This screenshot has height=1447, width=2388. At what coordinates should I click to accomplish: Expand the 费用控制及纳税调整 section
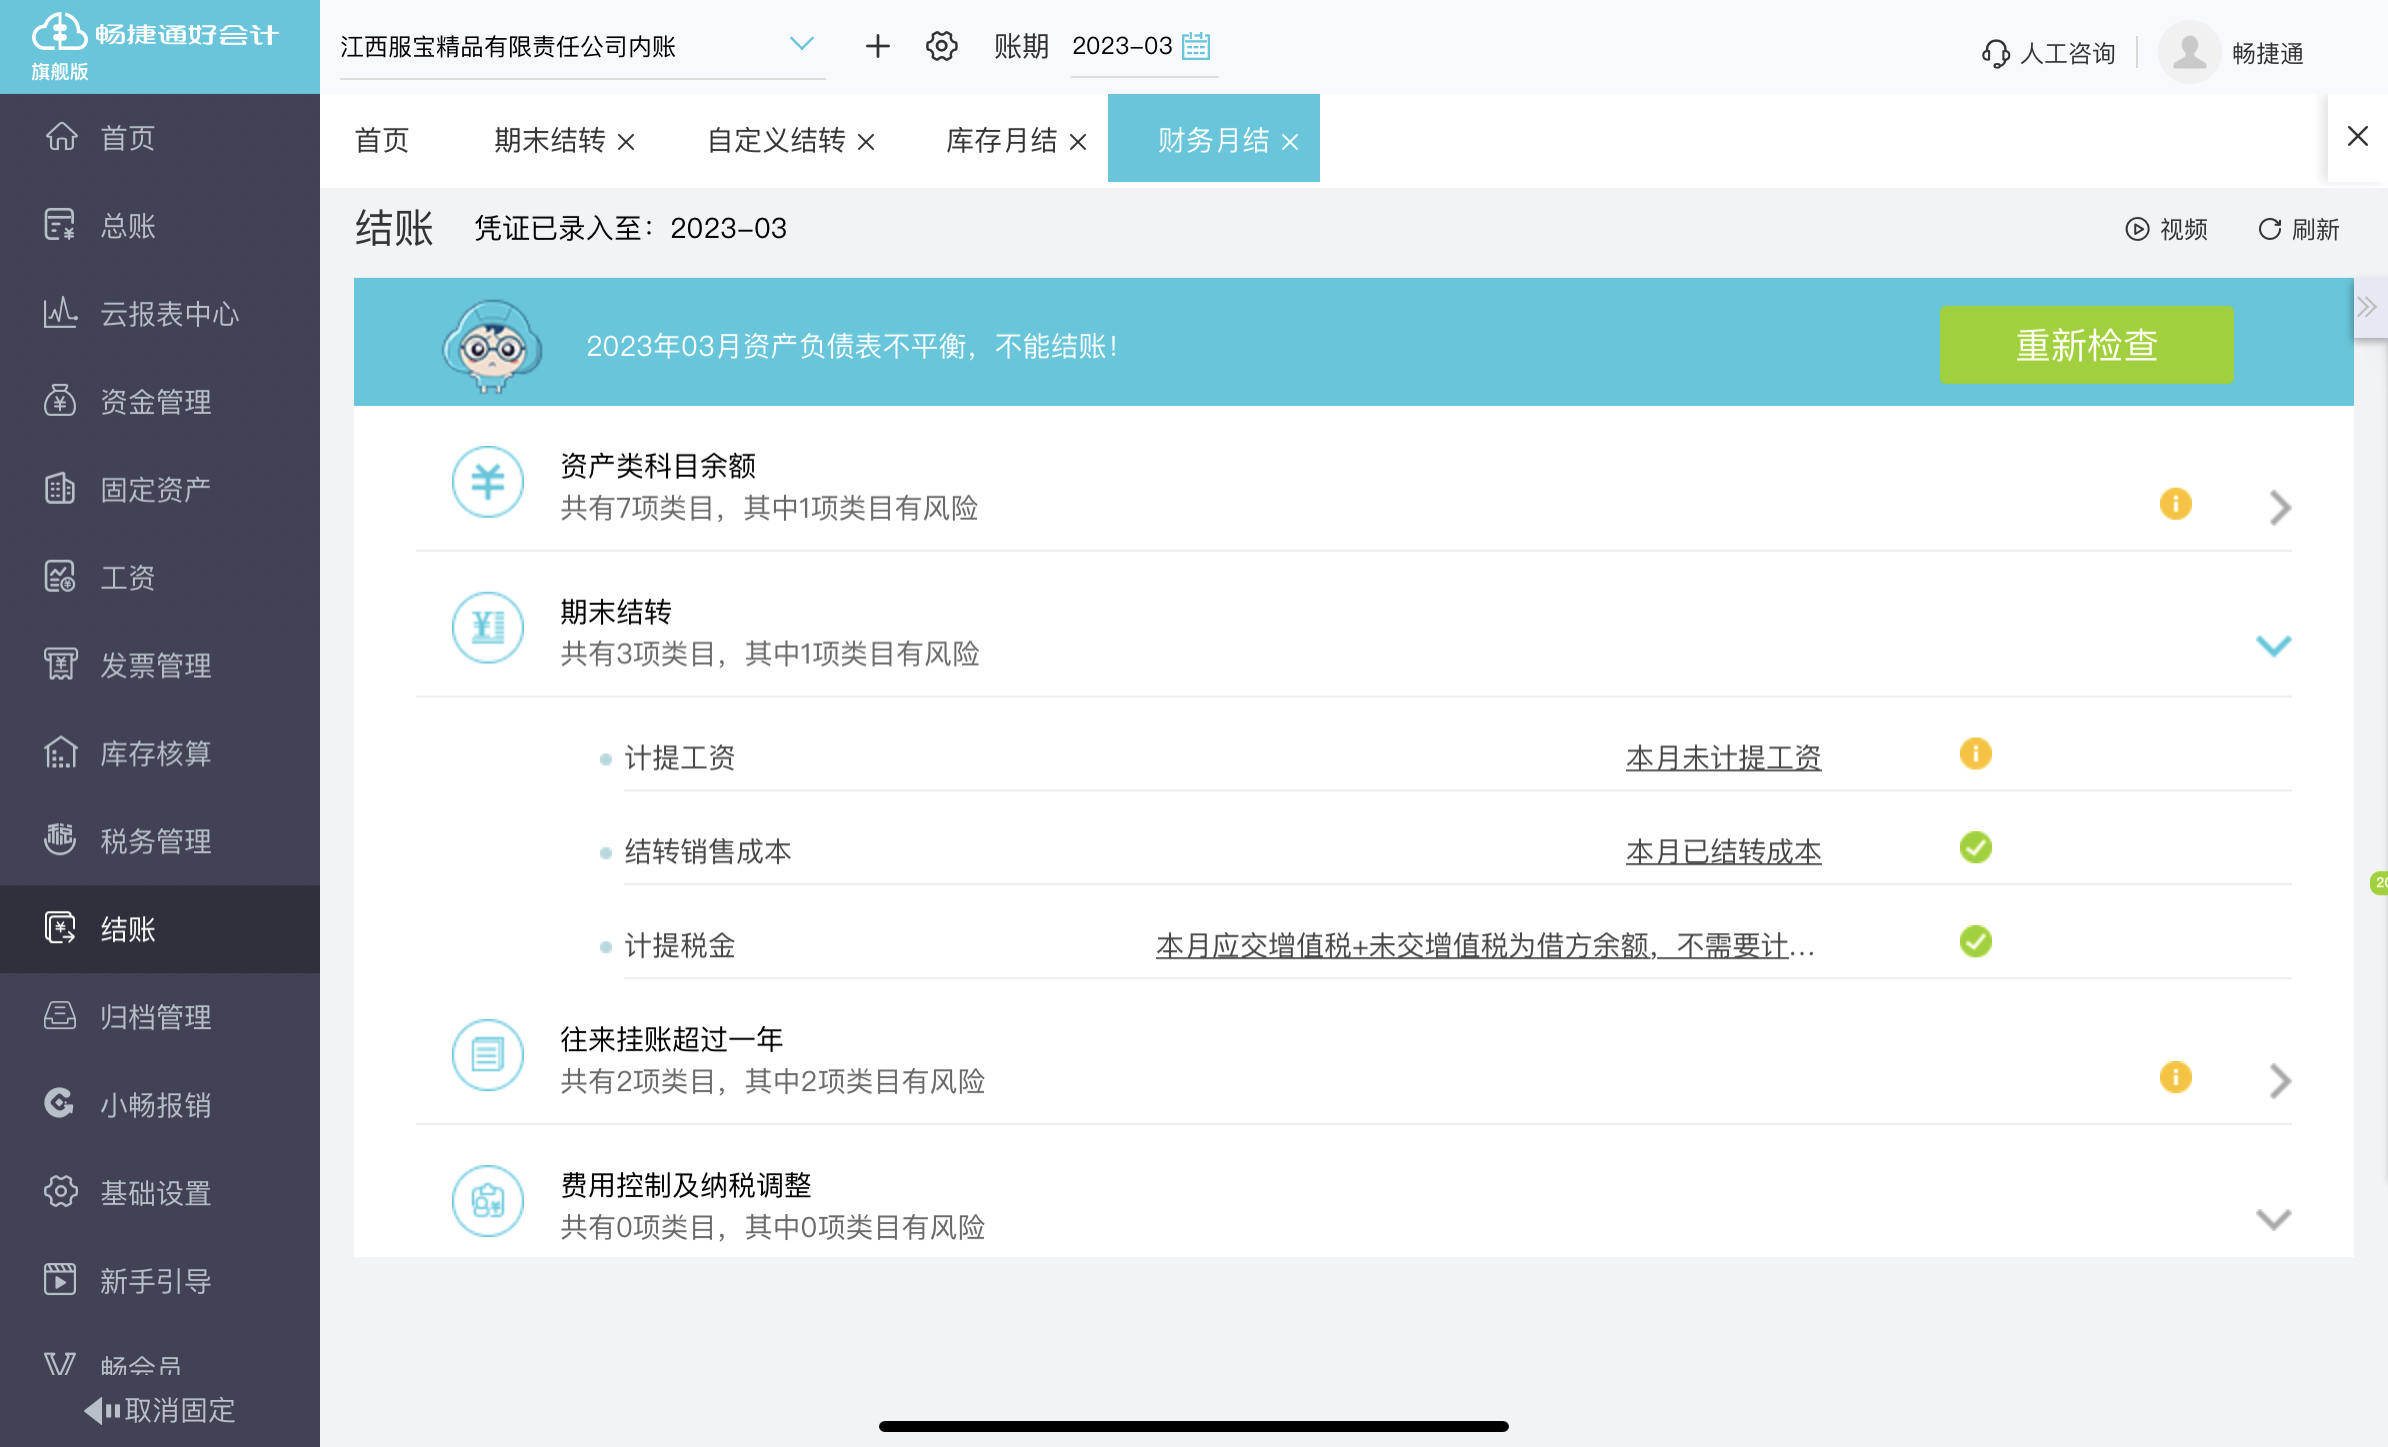(2275, 1218)
